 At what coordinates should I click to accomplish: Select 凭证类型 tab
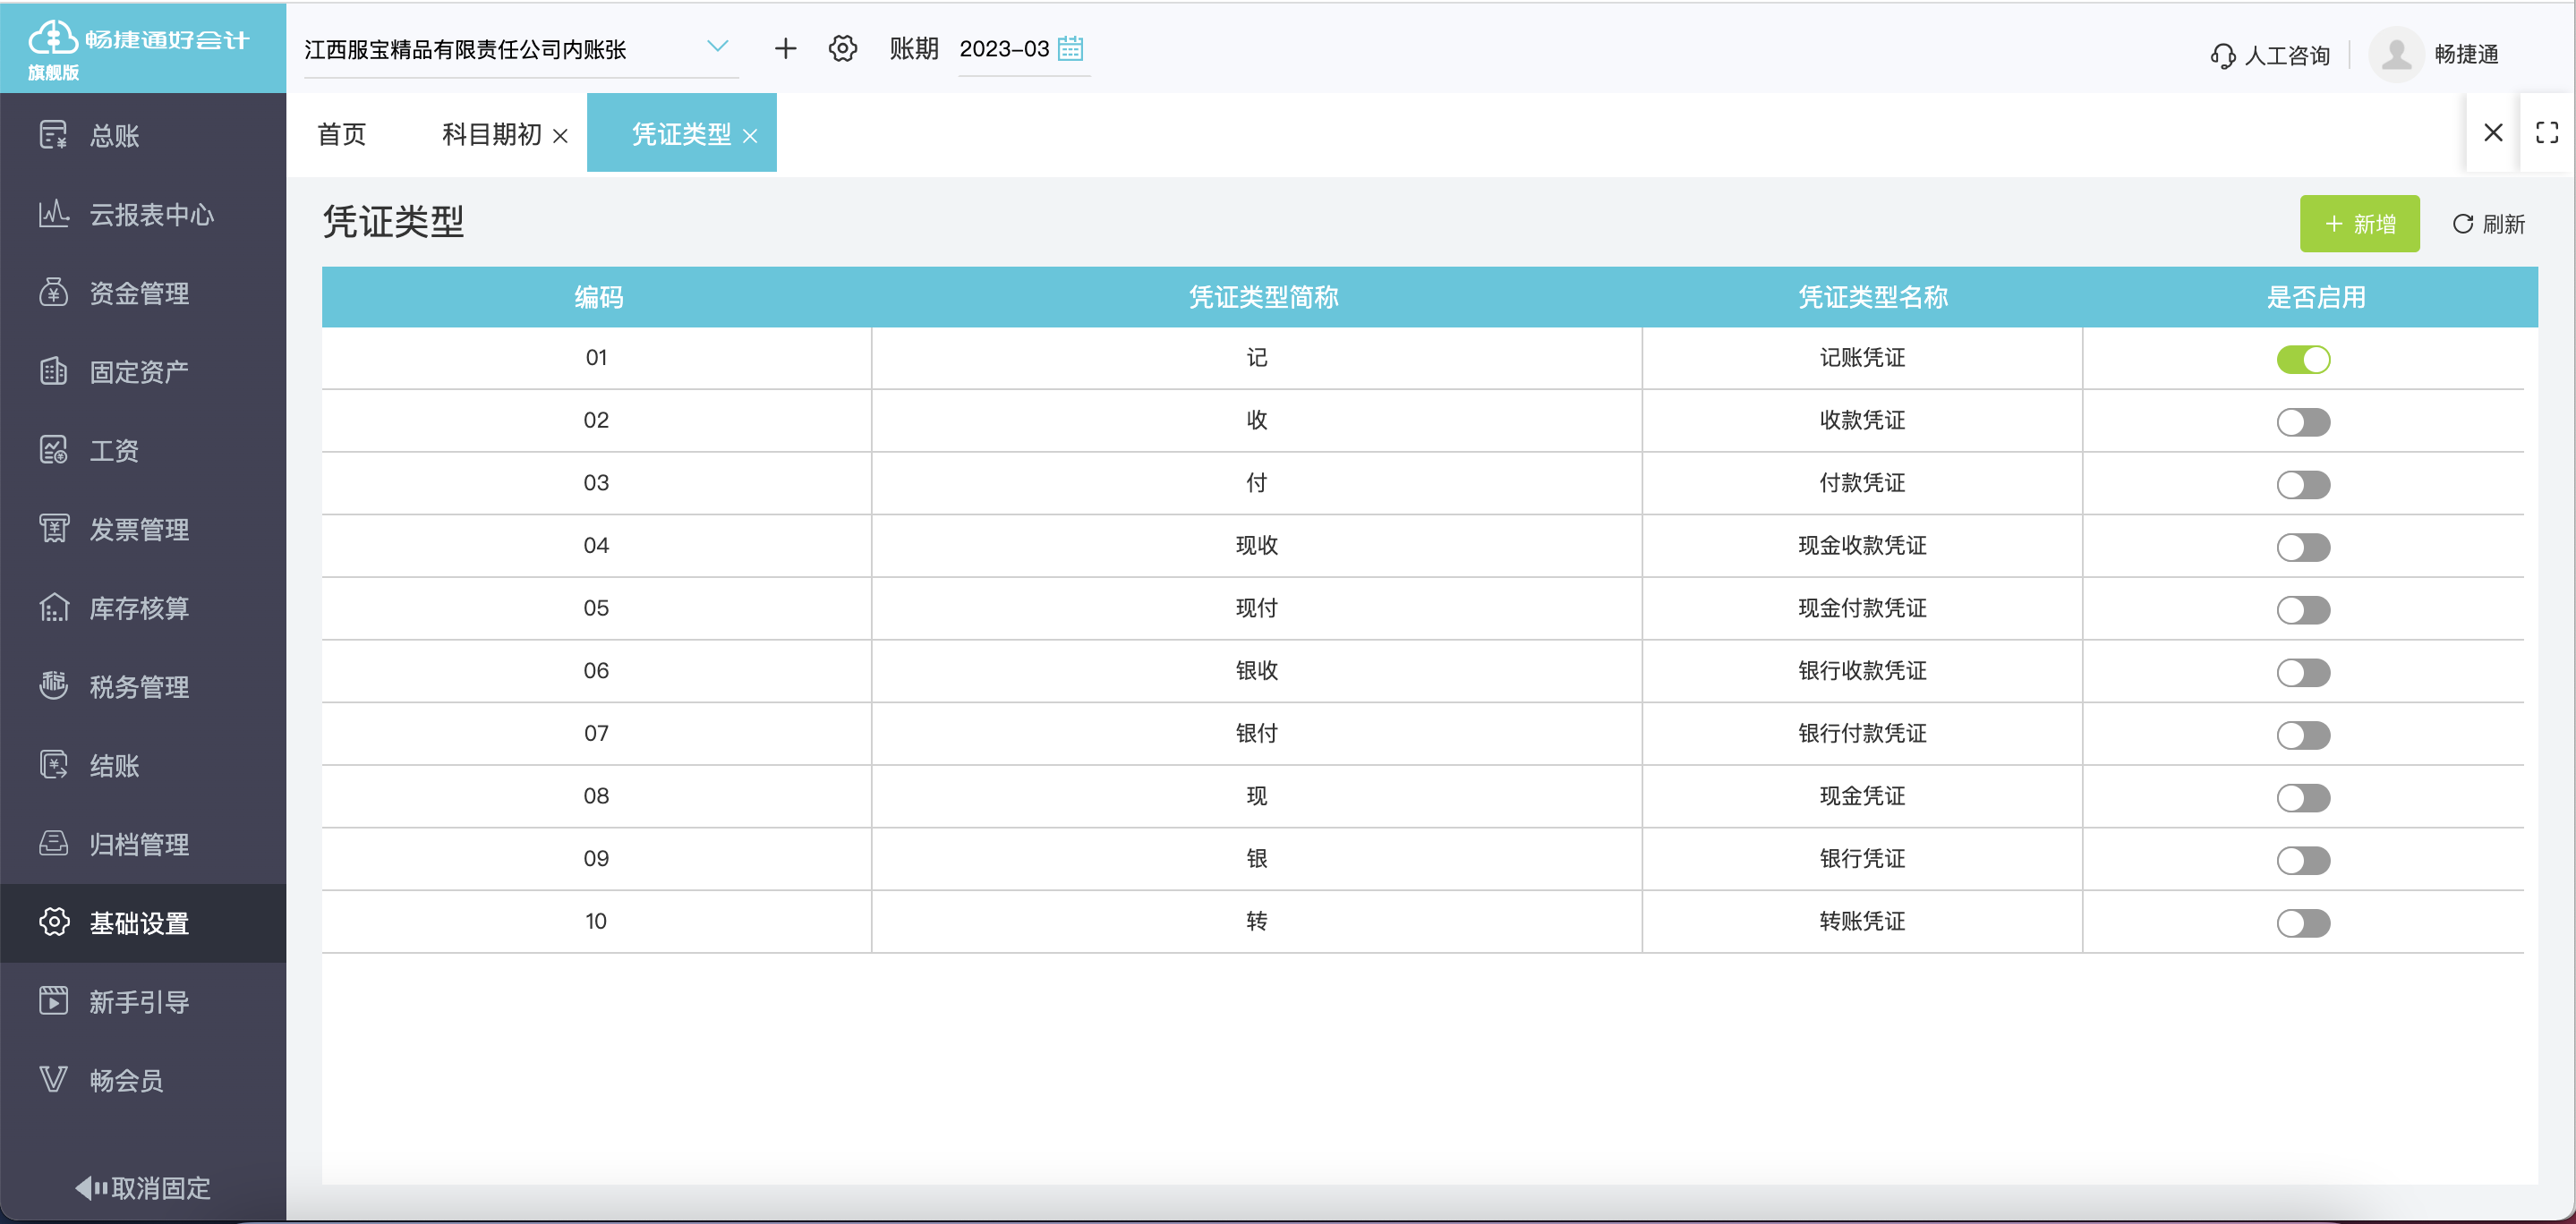click(680, 135)
